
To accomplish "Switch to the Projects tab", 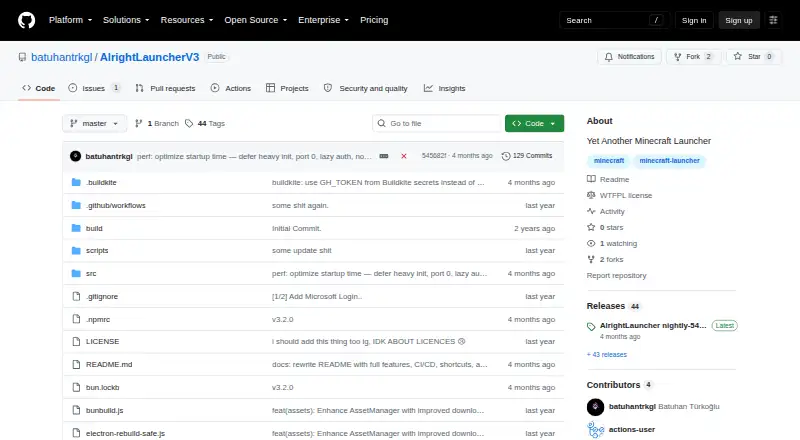I will coord(287,88).
